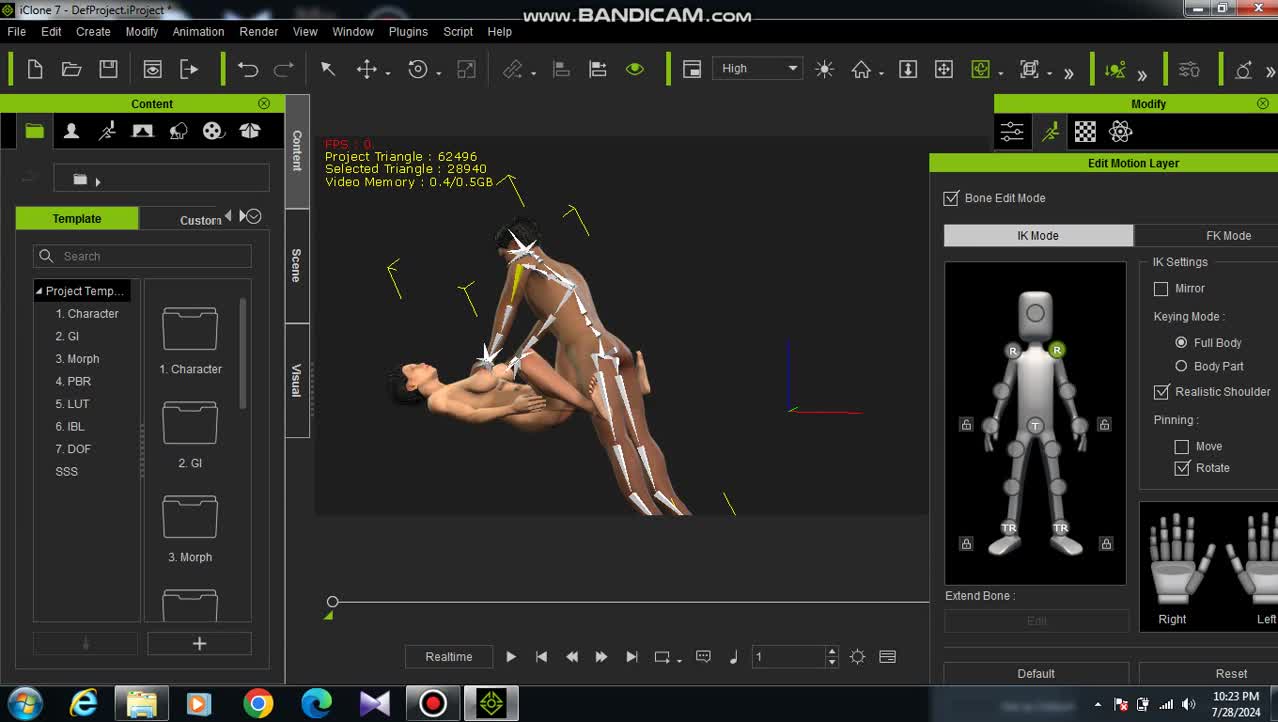Click the Undo arrow icon
This screenshot has width=1278, height=722.
(247, 69)
